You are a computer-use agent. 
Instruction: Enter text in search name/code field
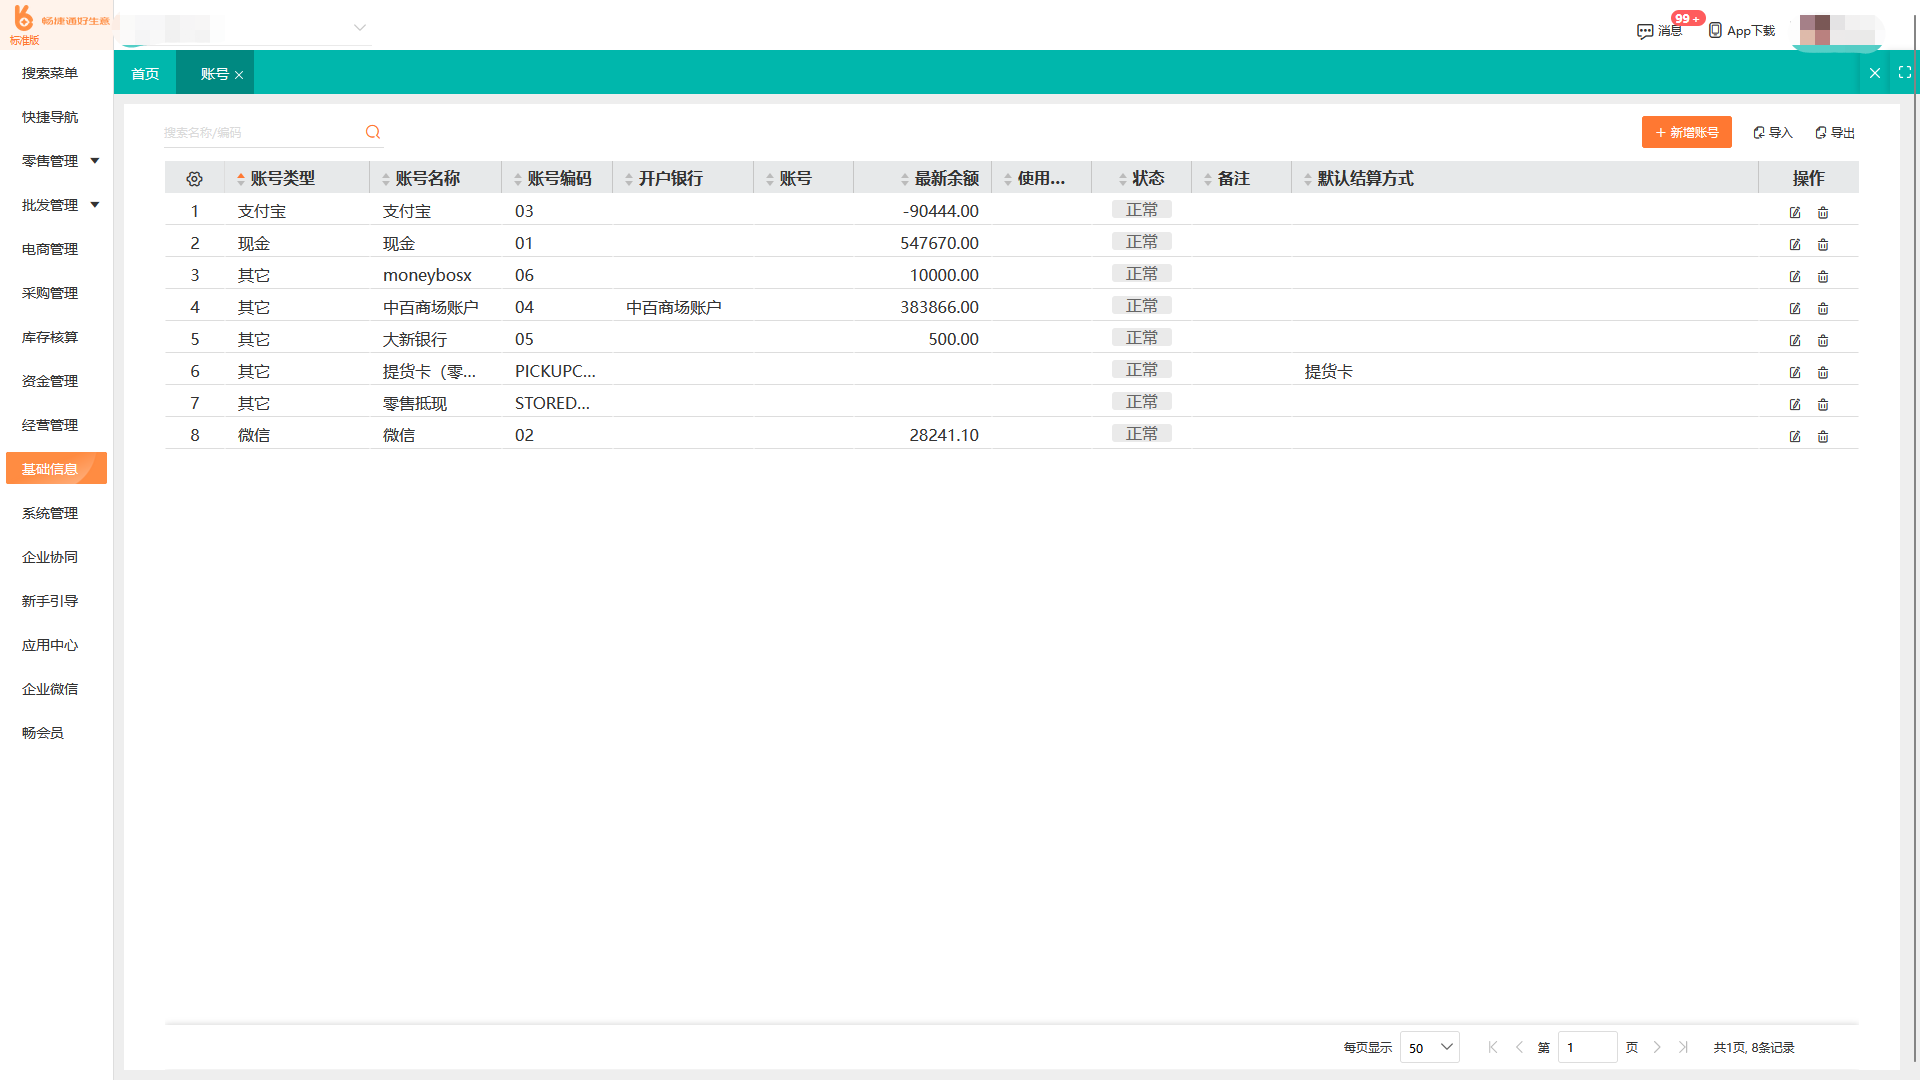(x=258, y=132)
